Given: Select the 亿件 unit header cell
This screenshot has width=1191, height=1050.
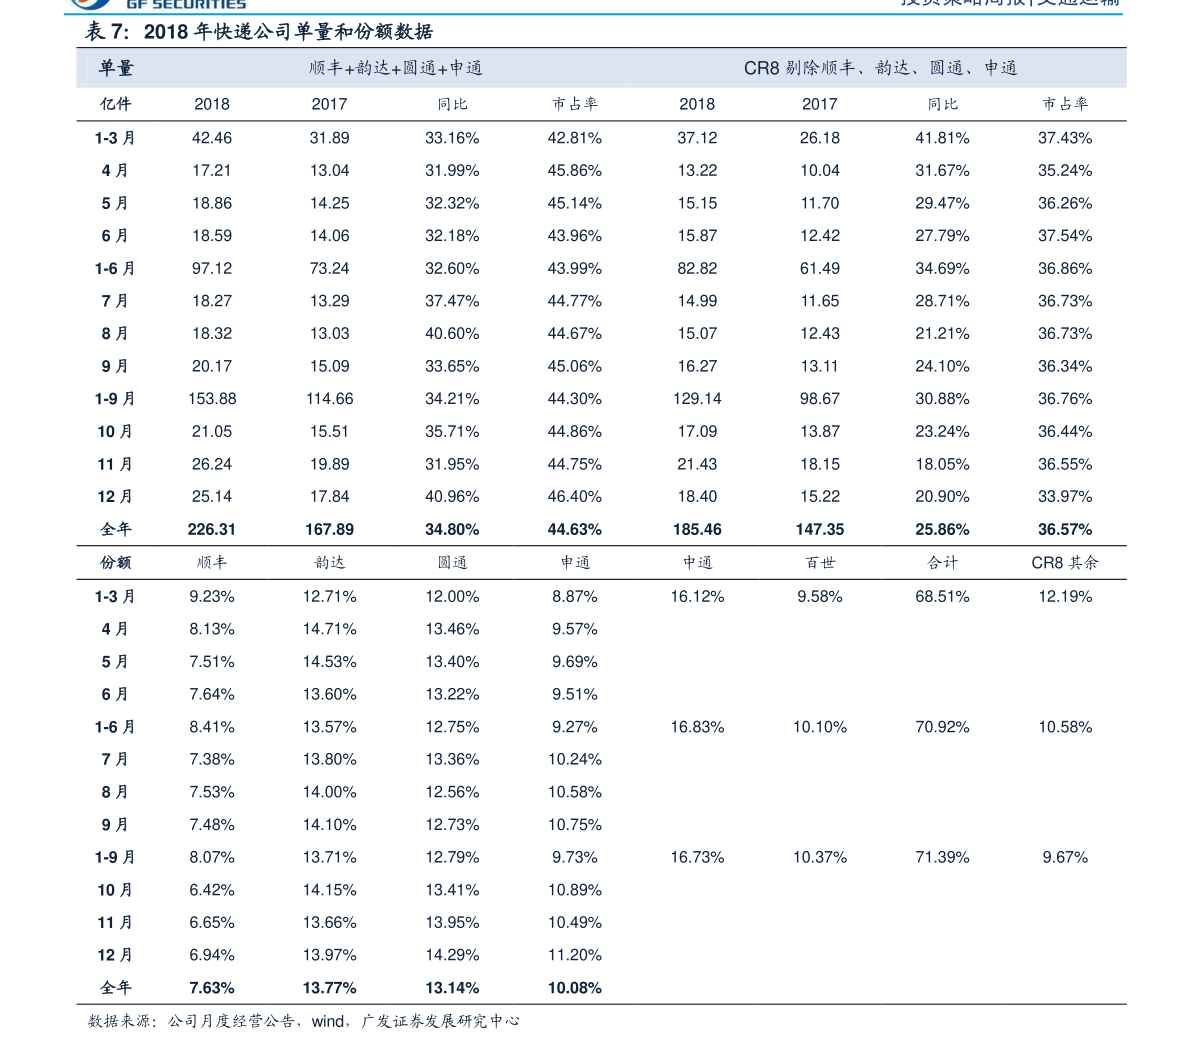Looking at the screenshot, I should (116, 104).
